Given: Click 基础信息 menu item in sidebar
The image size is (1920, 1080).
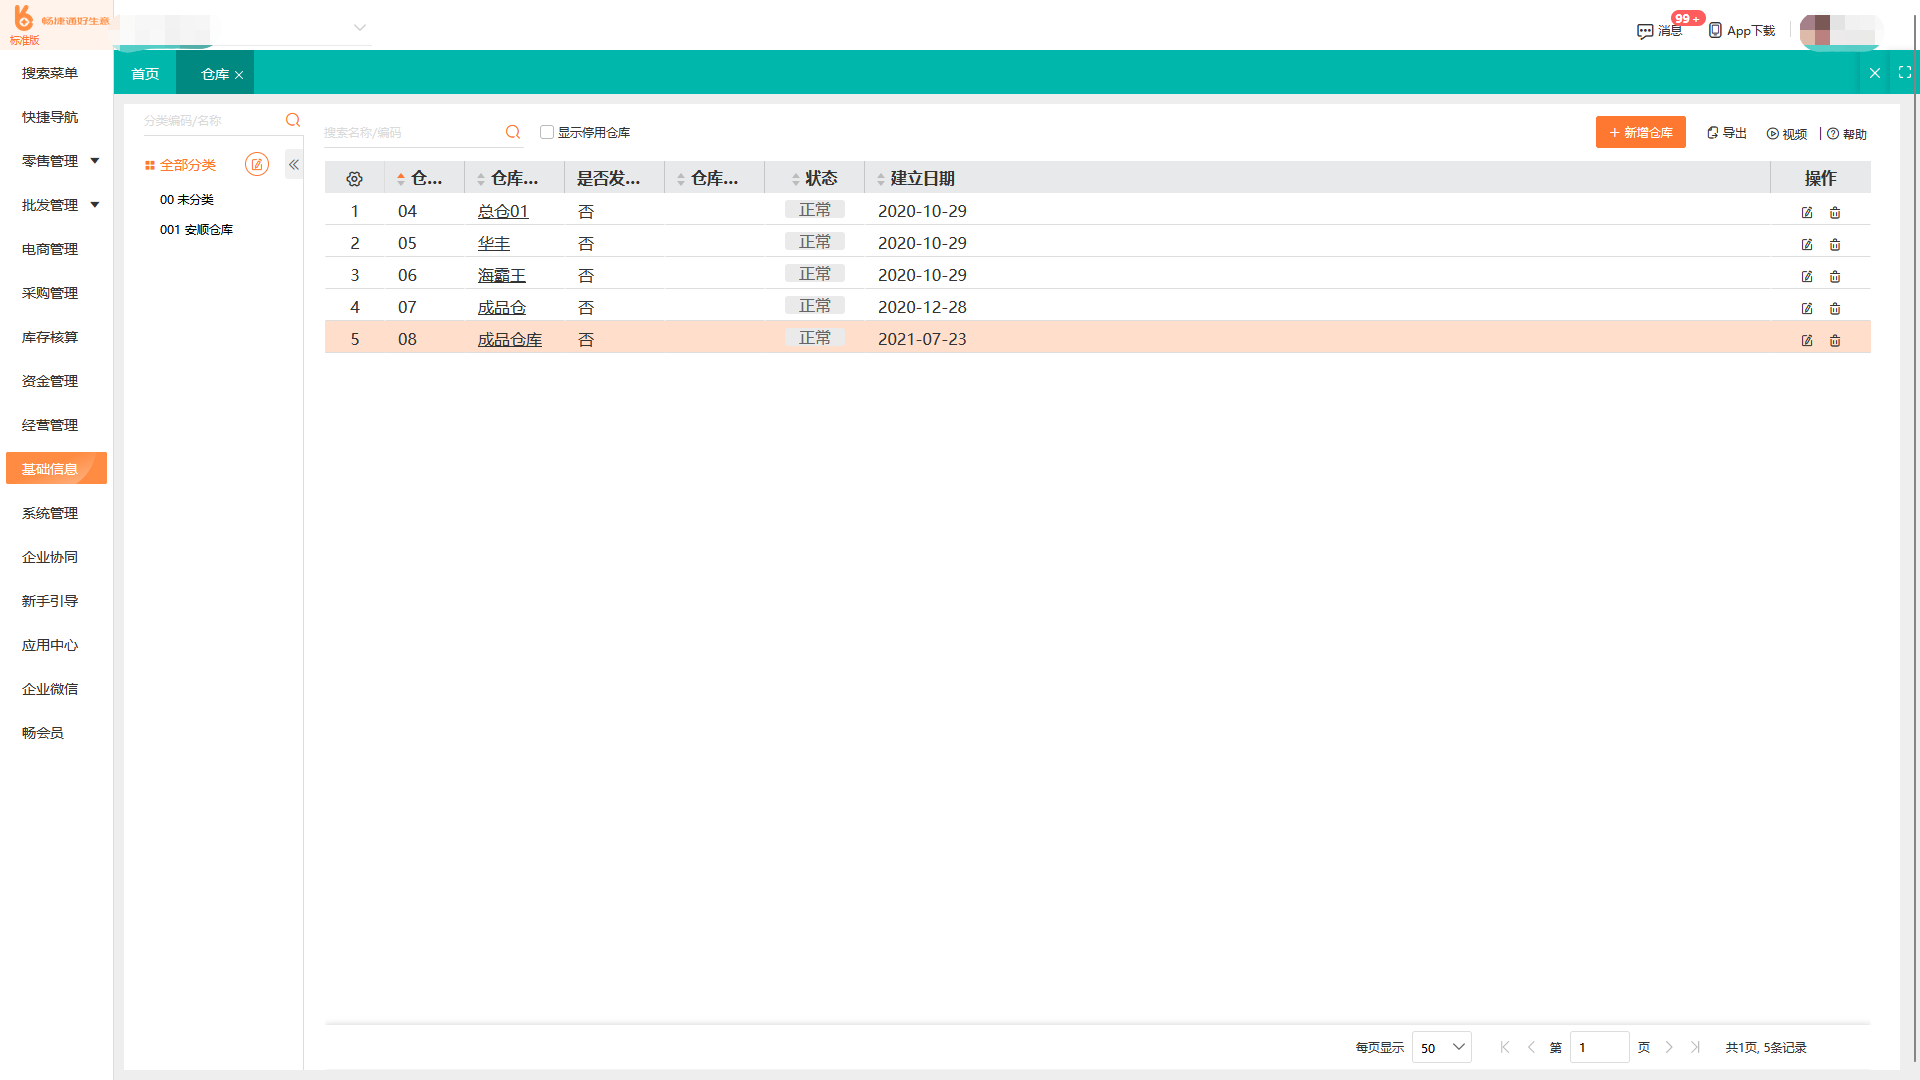Looking at the screenshot, I should coord(53,468).
